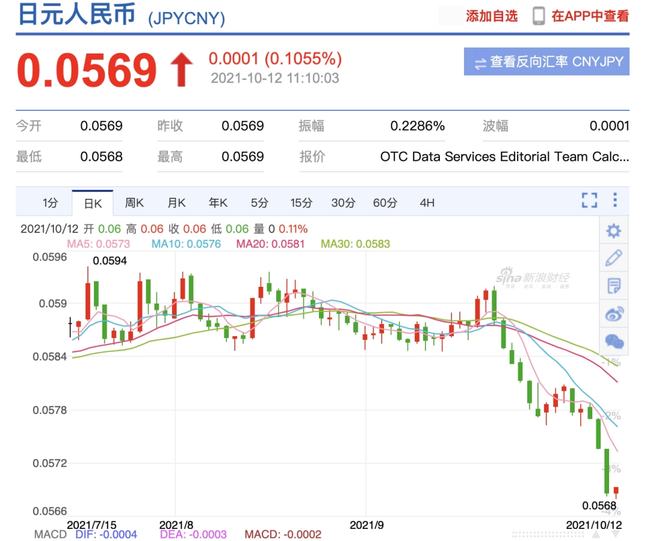The height and width of the screenshot is (541, 650).
Task: Open the notes document icon
Action: [x=614, y=286]
